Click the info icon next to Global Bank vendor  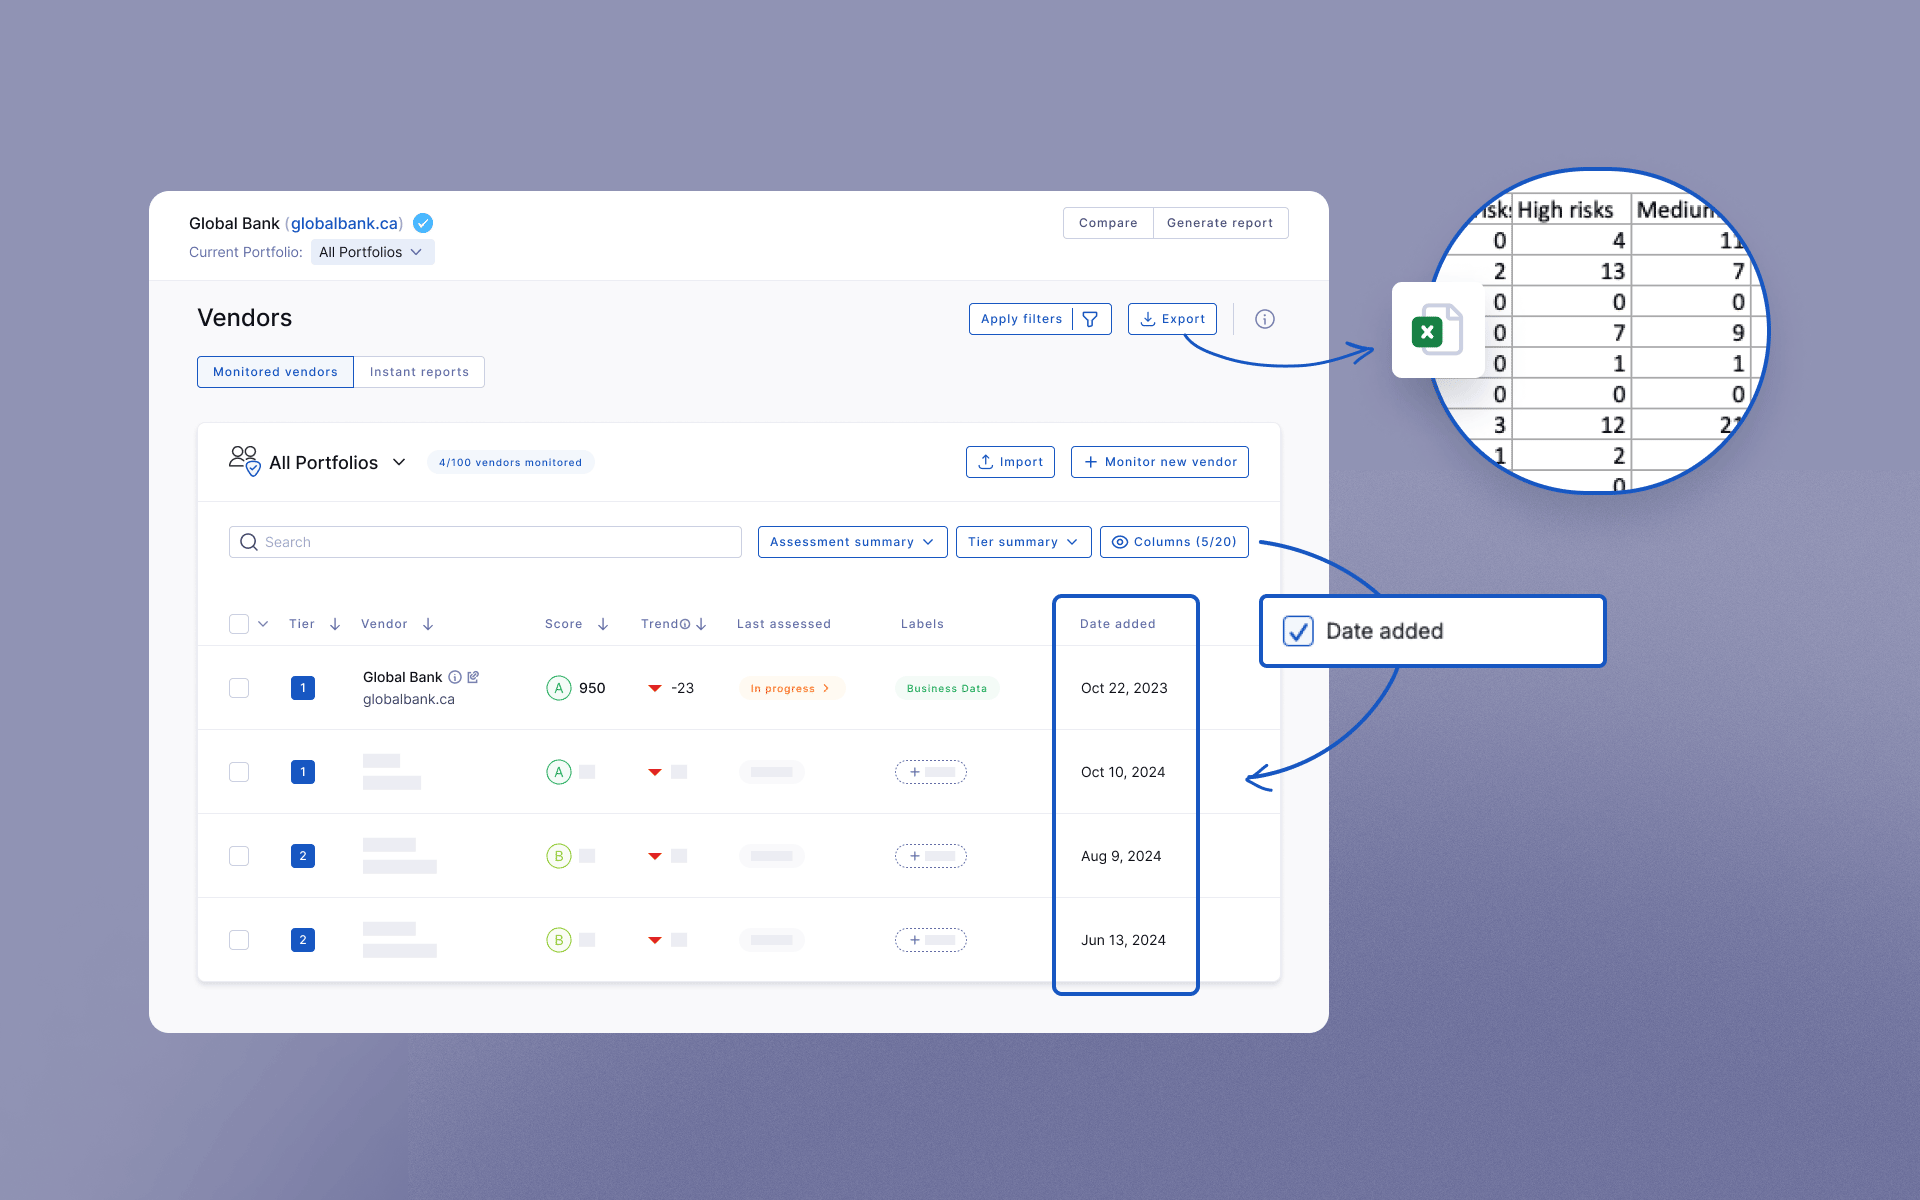(x=455, y=677)
